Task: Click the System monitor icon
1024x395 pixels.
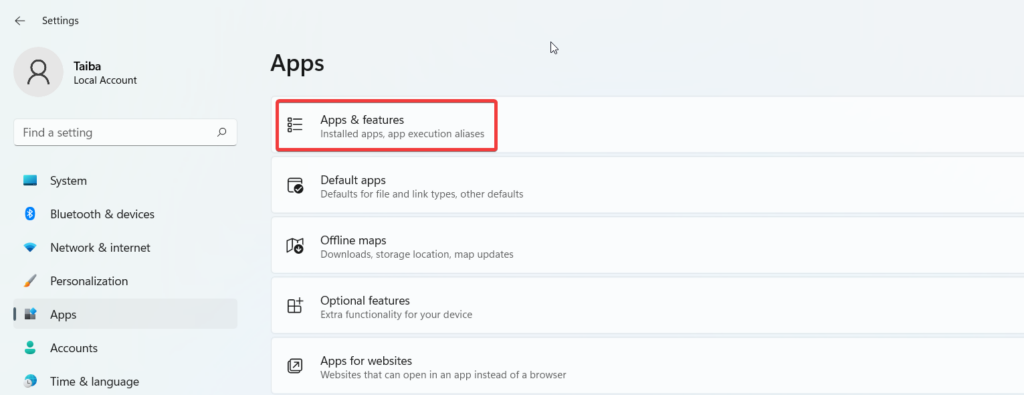Action: [x=30, y=180]
